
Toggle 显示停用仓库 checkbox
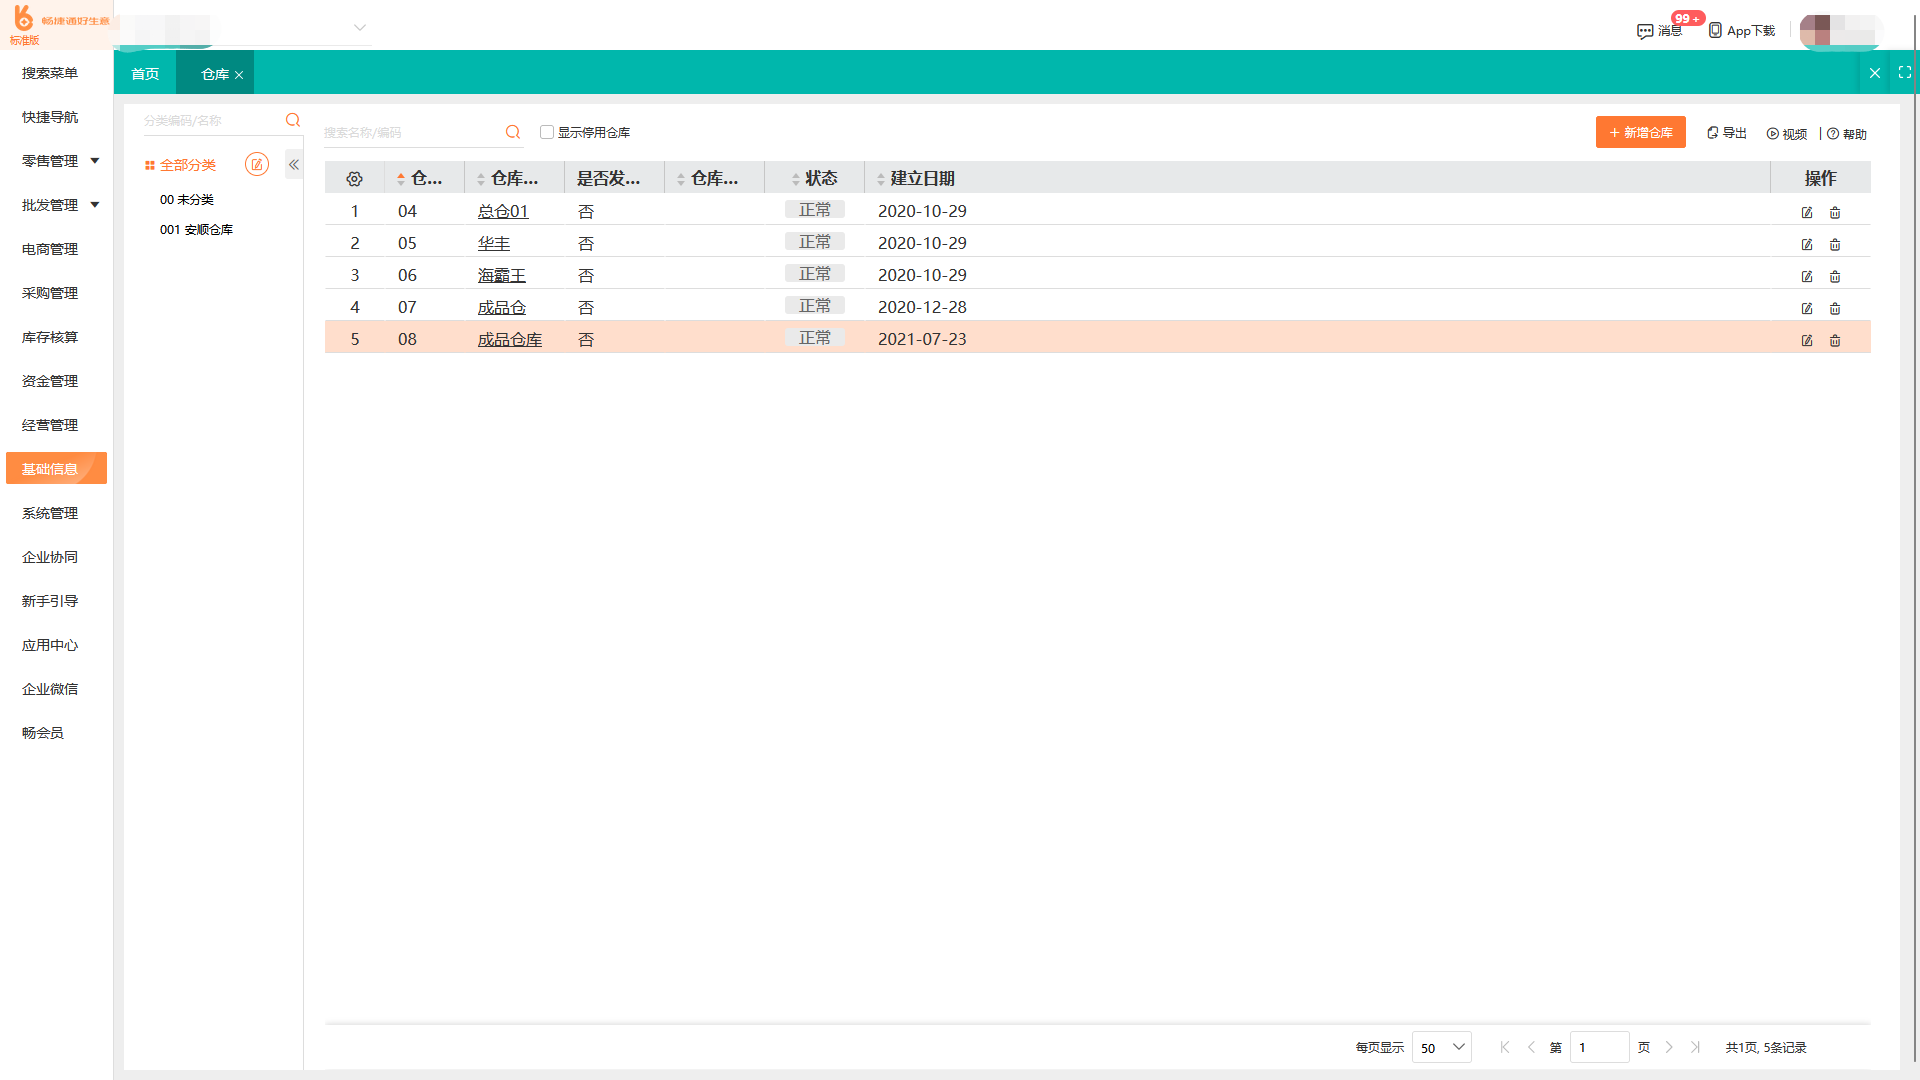(x=546, y=132)
